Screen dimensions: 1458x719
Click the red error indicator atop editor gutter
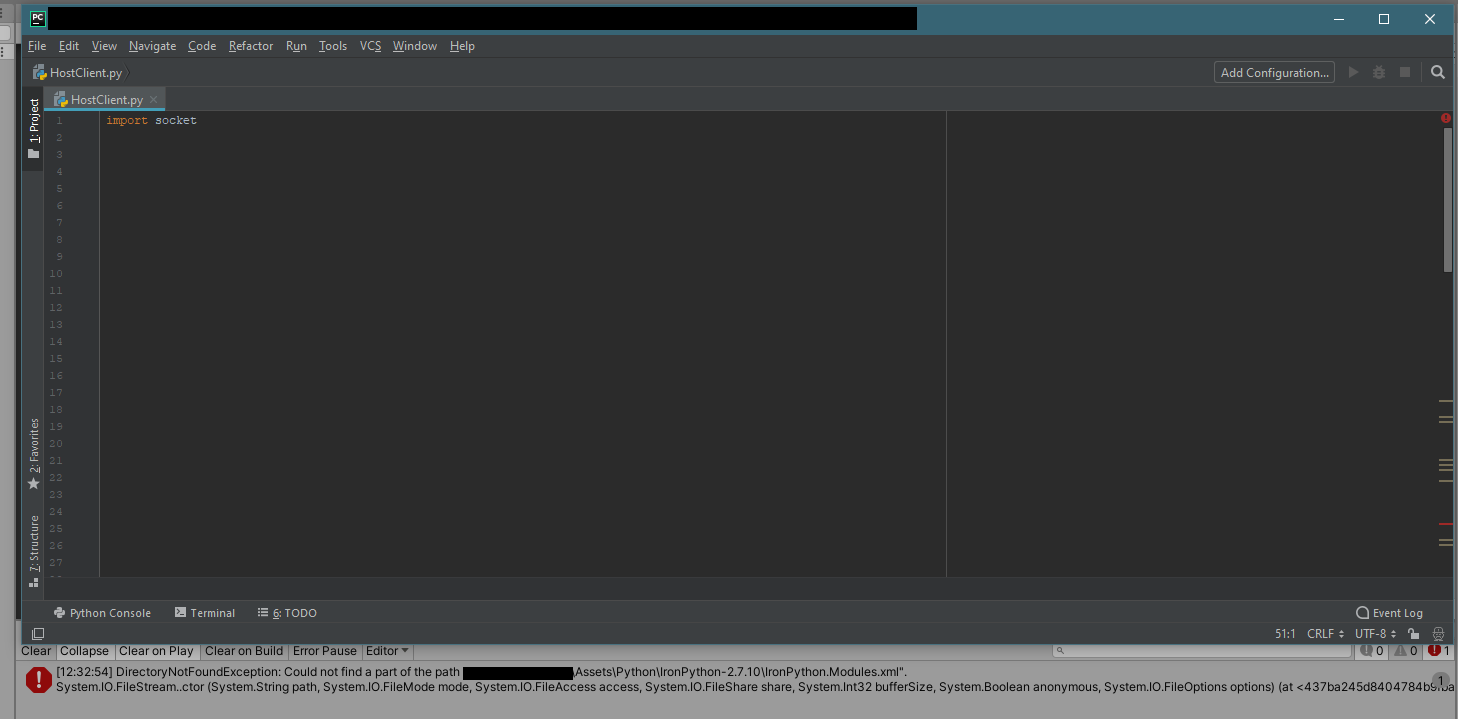[x=1445, y=118]
